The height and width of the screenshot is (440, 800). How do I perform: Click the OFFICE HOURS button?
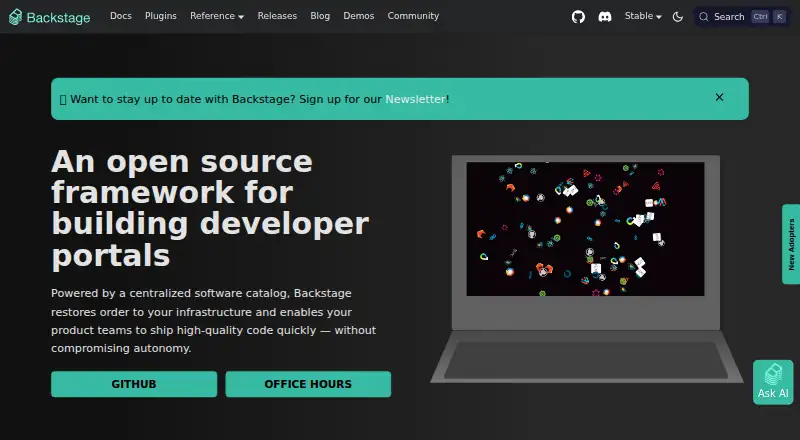click(308, 384)
